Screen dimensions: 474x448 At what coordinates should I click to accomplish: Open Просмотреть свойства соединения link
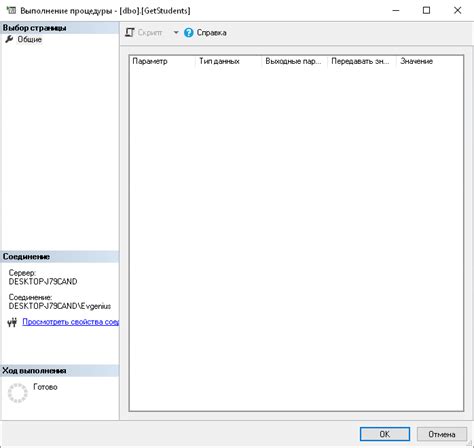pyautogui.click(x=70, y=322)
